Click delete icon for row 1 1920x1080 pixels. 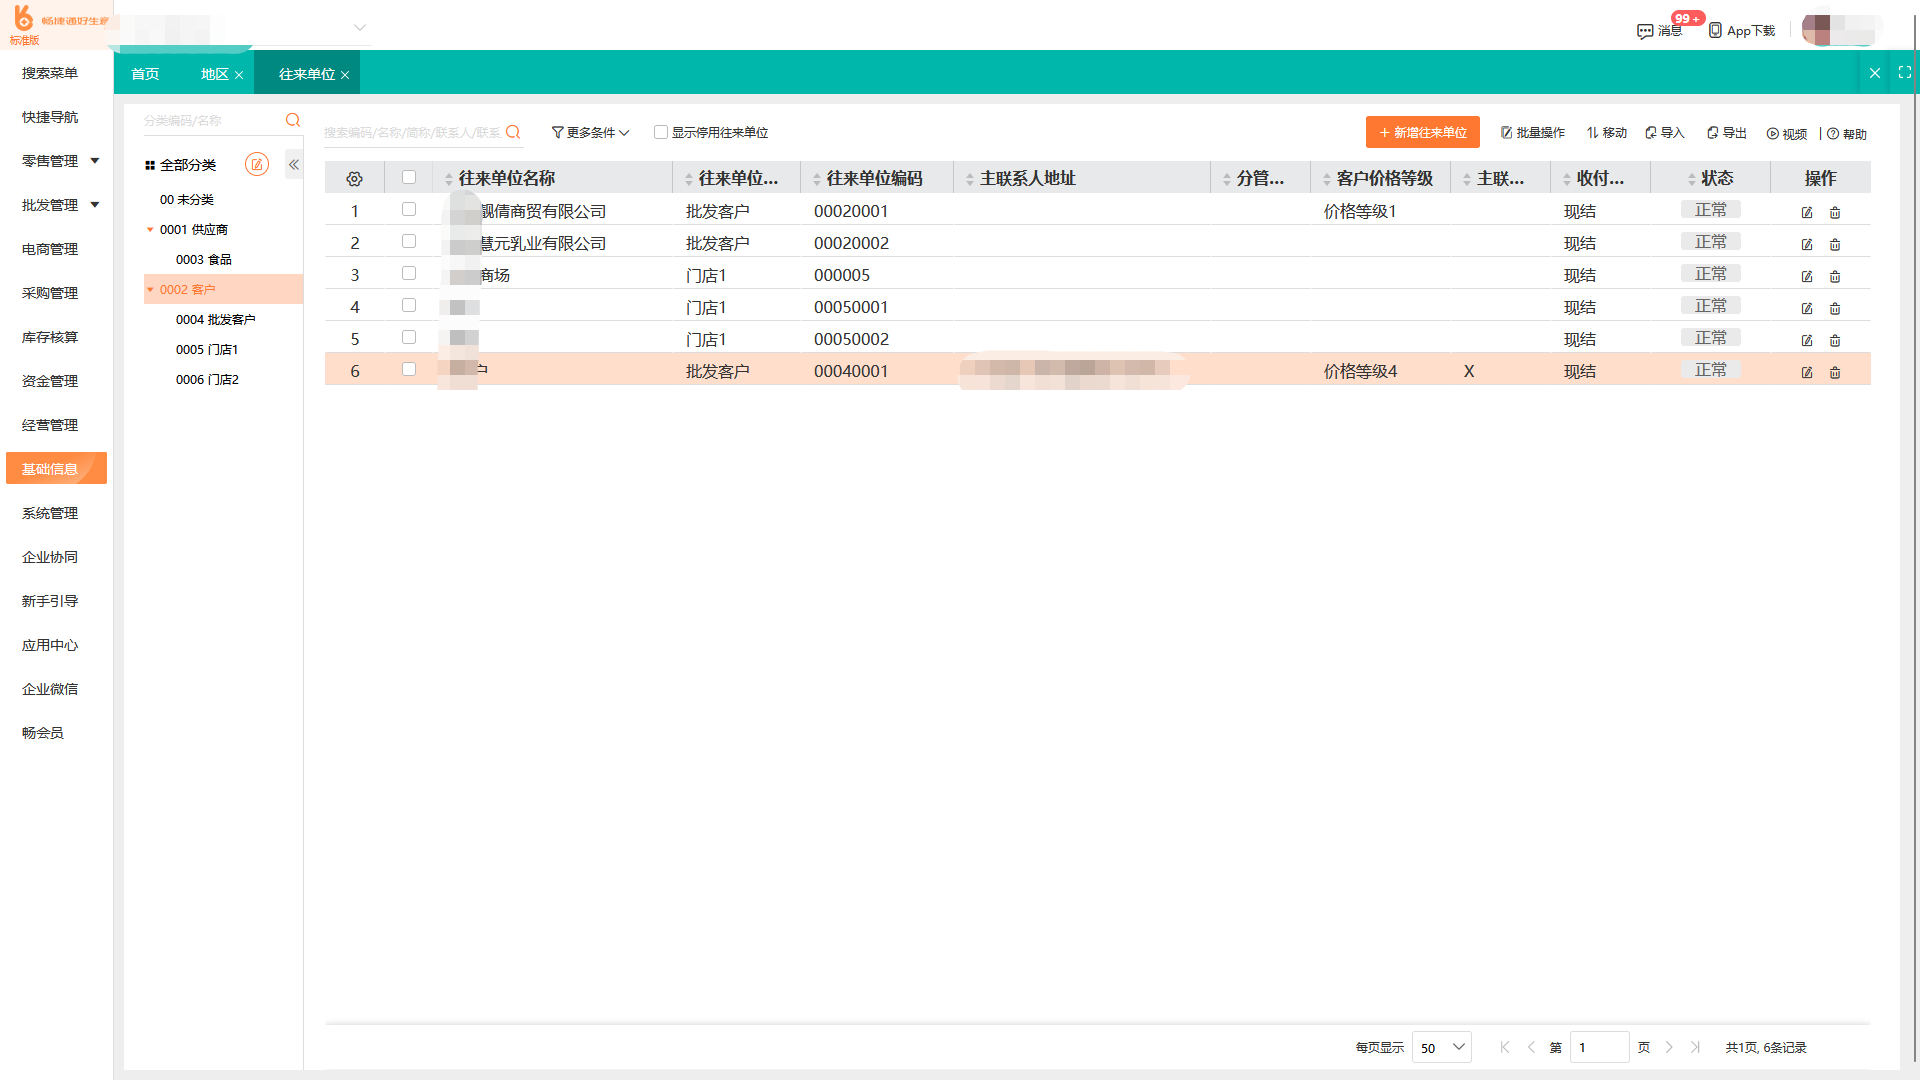pos(1836,211)
